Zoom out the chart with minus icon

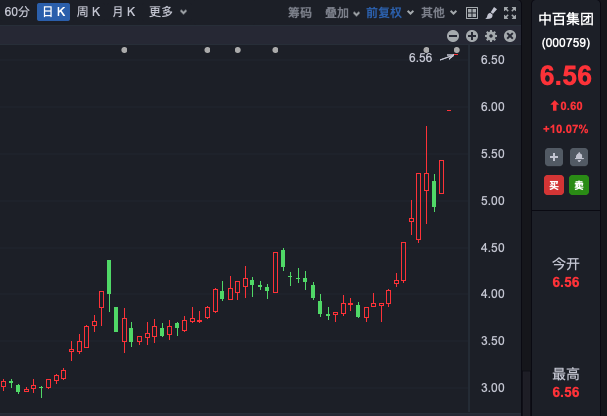(453, 36)
